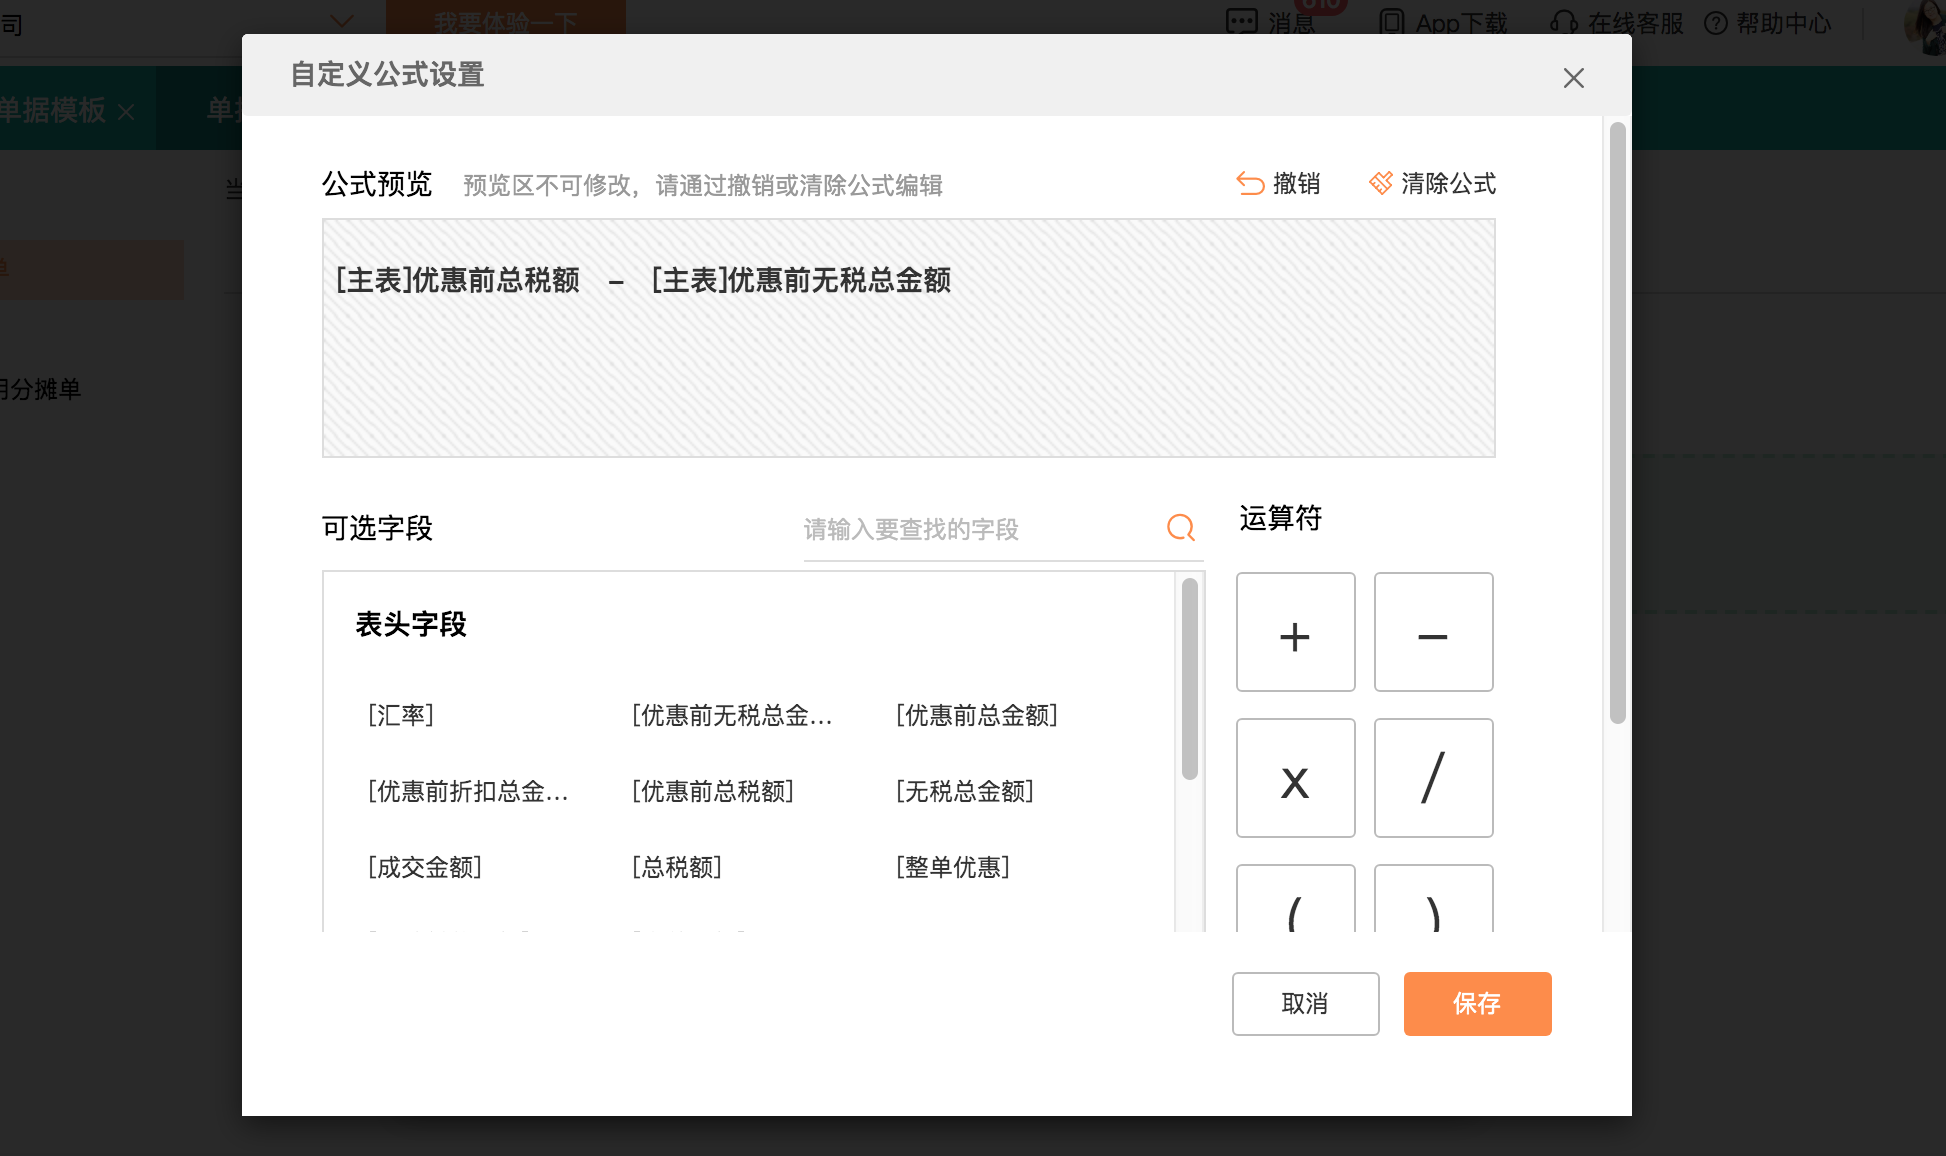
Task: Click the undo/撤销 icon
Action: pyautogui.click(x=1247, y=184)
